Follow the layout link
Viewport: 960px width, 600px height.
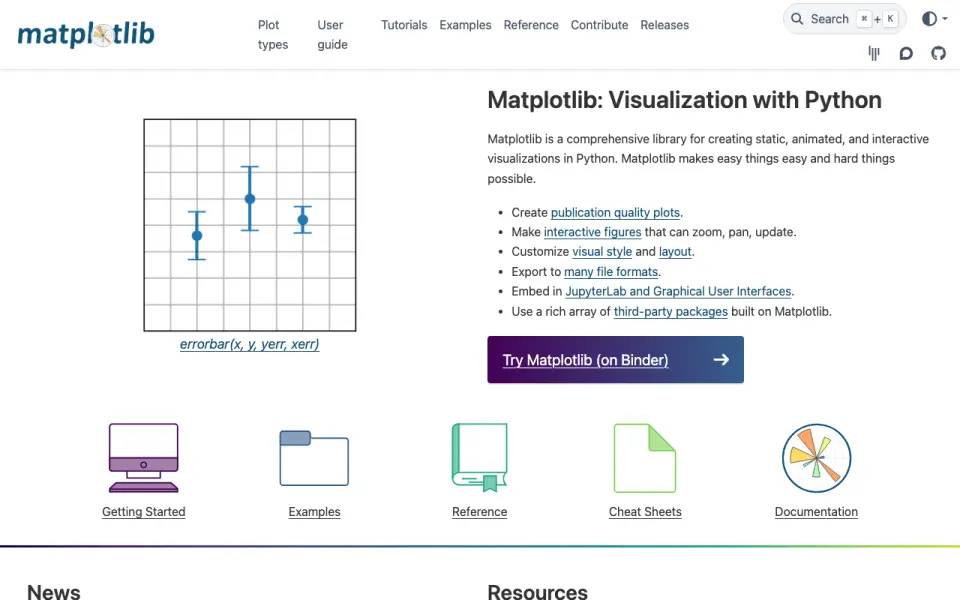(675, 252)
